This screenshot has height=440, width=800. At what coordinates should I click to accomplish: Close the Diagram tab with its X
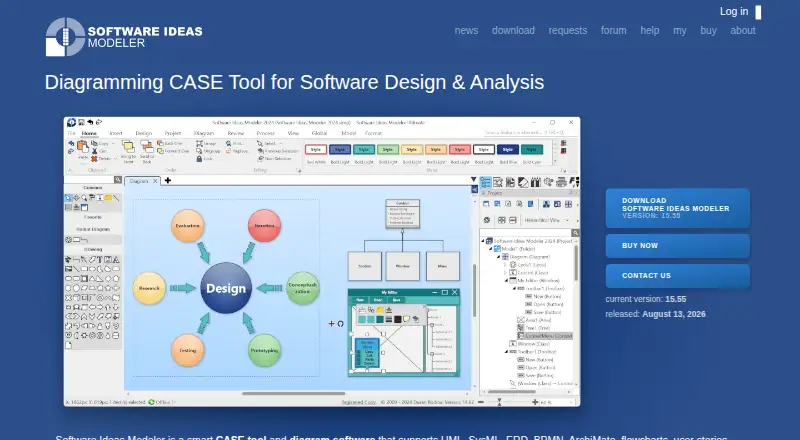tap(155, 181)
